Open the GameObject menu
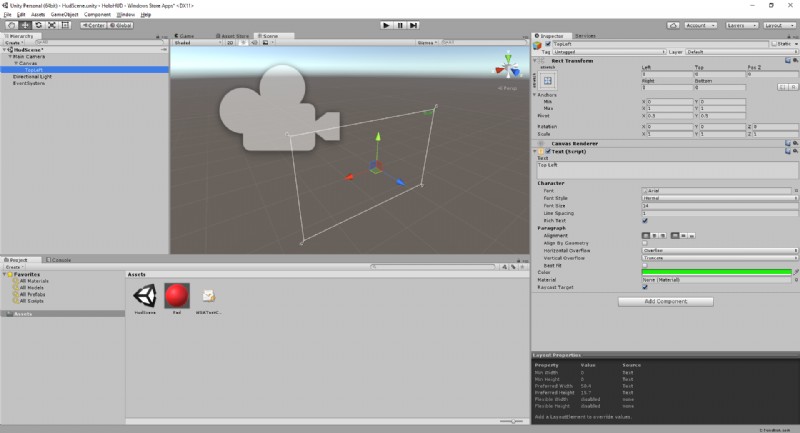Image resolution: width=800 pixels, height=433 pixels. 65,15
